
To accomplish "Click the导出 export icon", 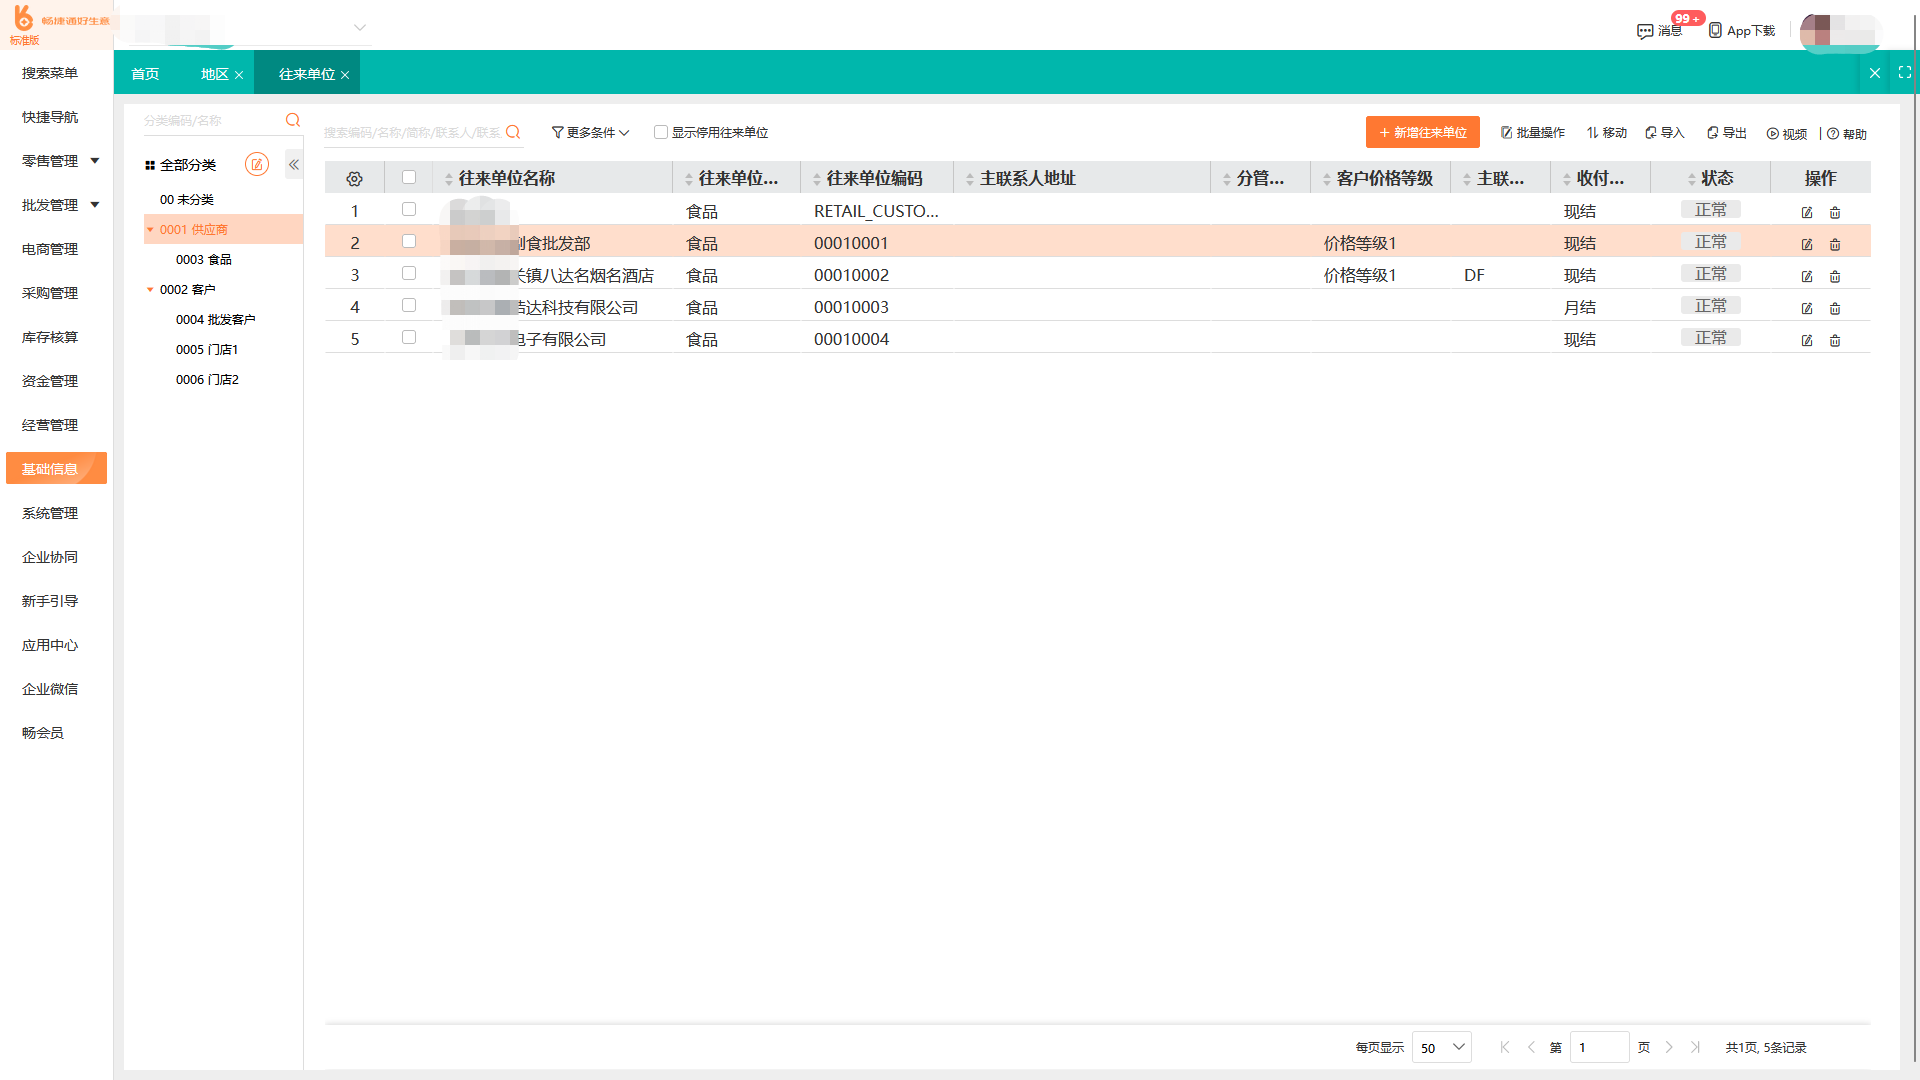I will (x=1727, y=132).
